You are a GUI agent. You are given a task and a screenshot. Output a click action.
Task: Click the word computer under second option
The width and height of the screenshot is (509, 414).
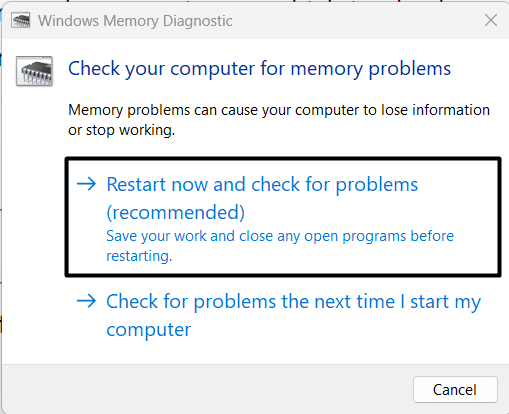149,330
